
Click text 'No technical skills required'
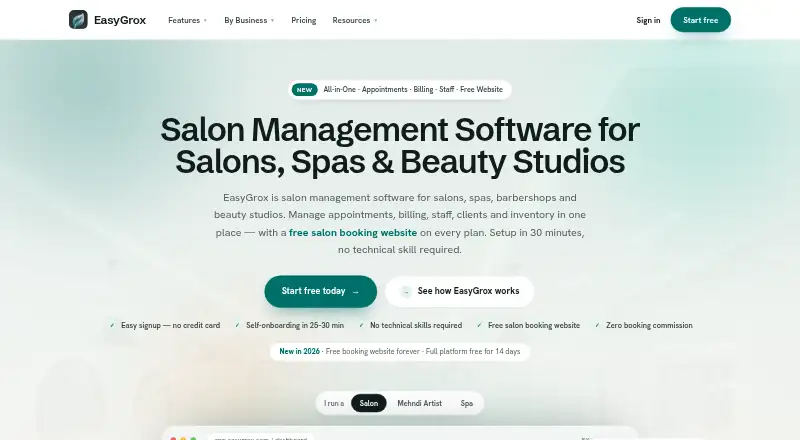point(416,325)
